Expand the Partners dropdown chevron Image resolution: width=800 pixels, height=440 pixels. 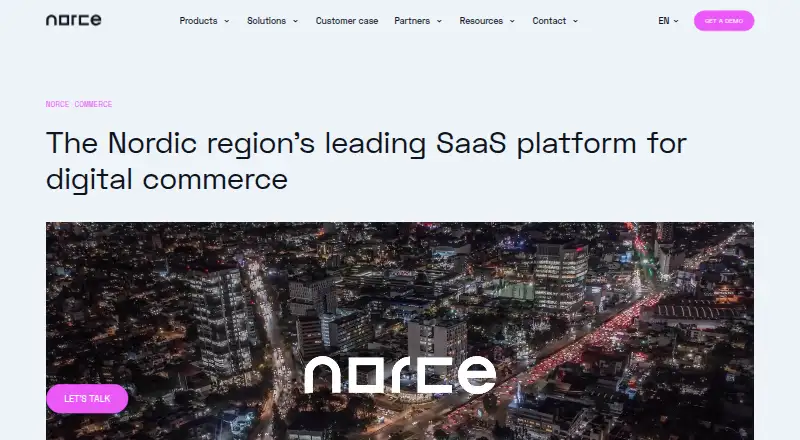tap(439, 21)
